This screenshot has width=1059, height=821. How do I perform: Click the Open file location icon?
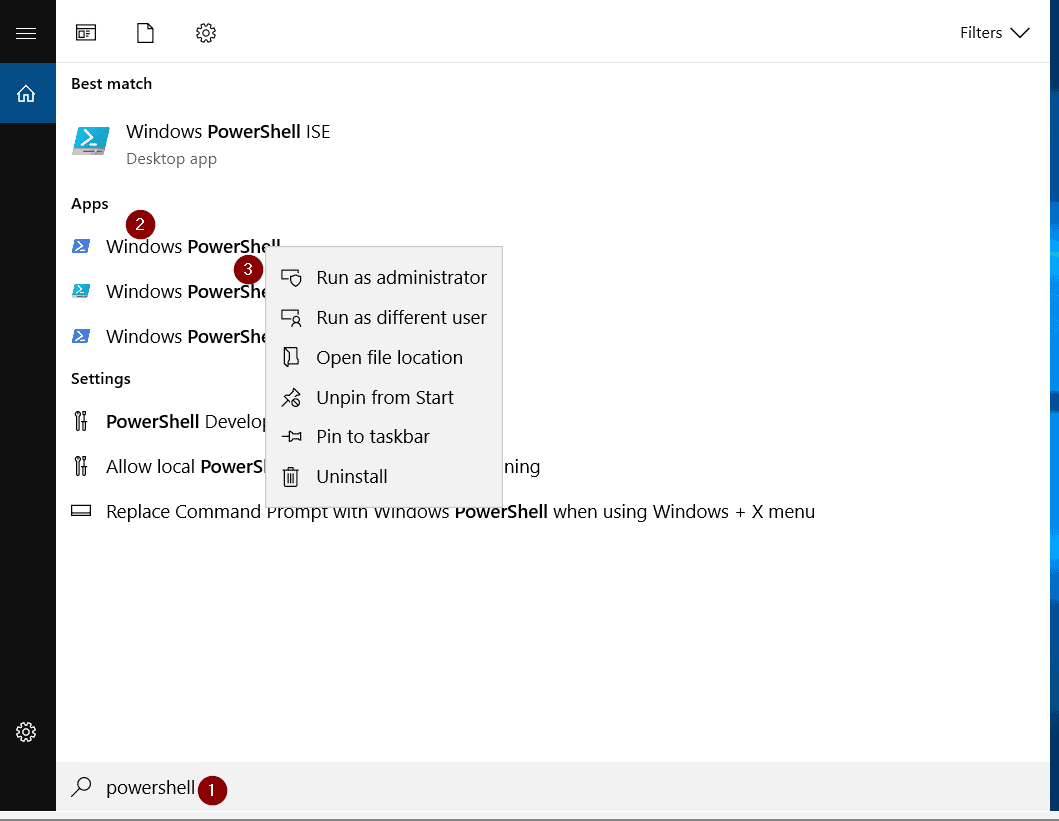point(291,357)
